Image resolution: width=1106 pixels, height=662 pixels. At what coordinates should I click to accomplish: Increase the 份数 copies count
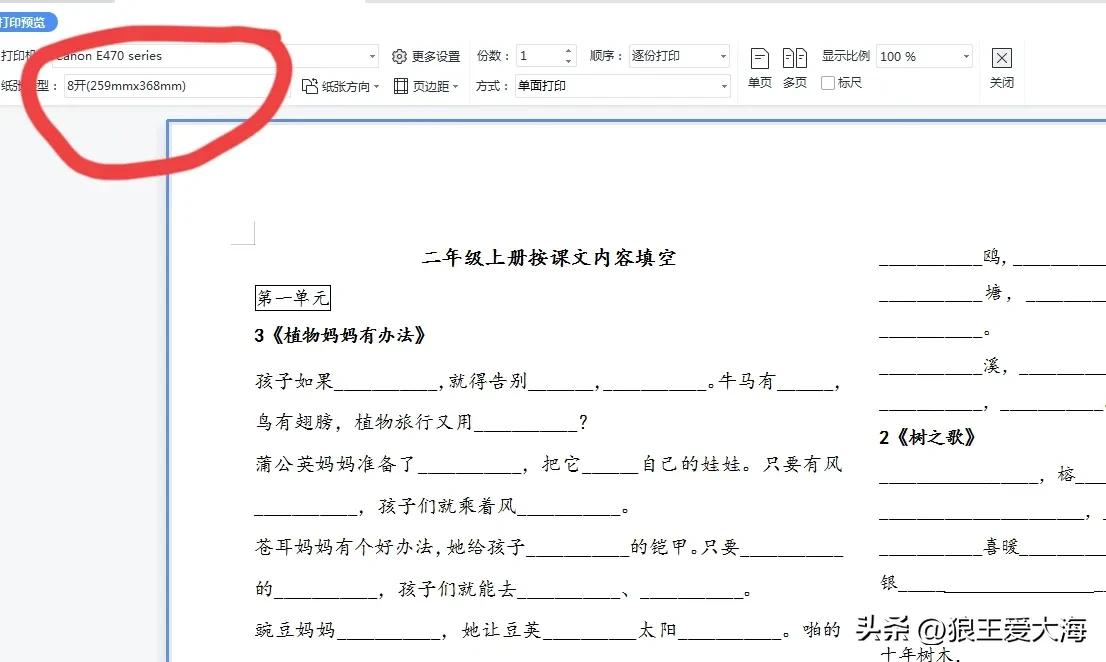[x=569, y=51]
